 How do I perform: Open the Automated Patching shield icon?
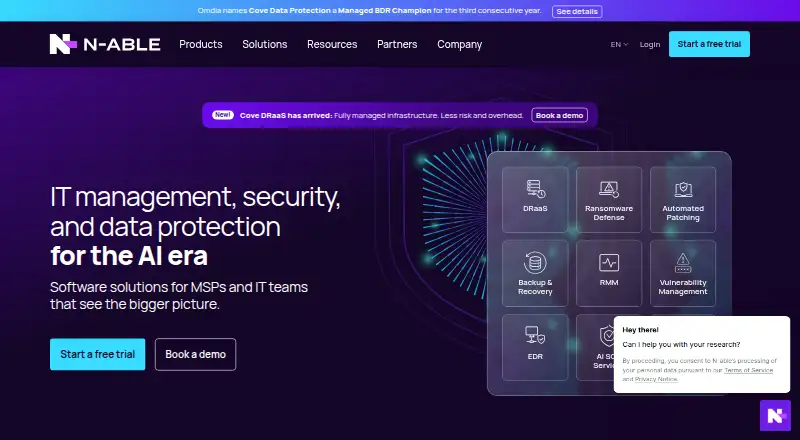pyautogui.click(x=683, y=189)
